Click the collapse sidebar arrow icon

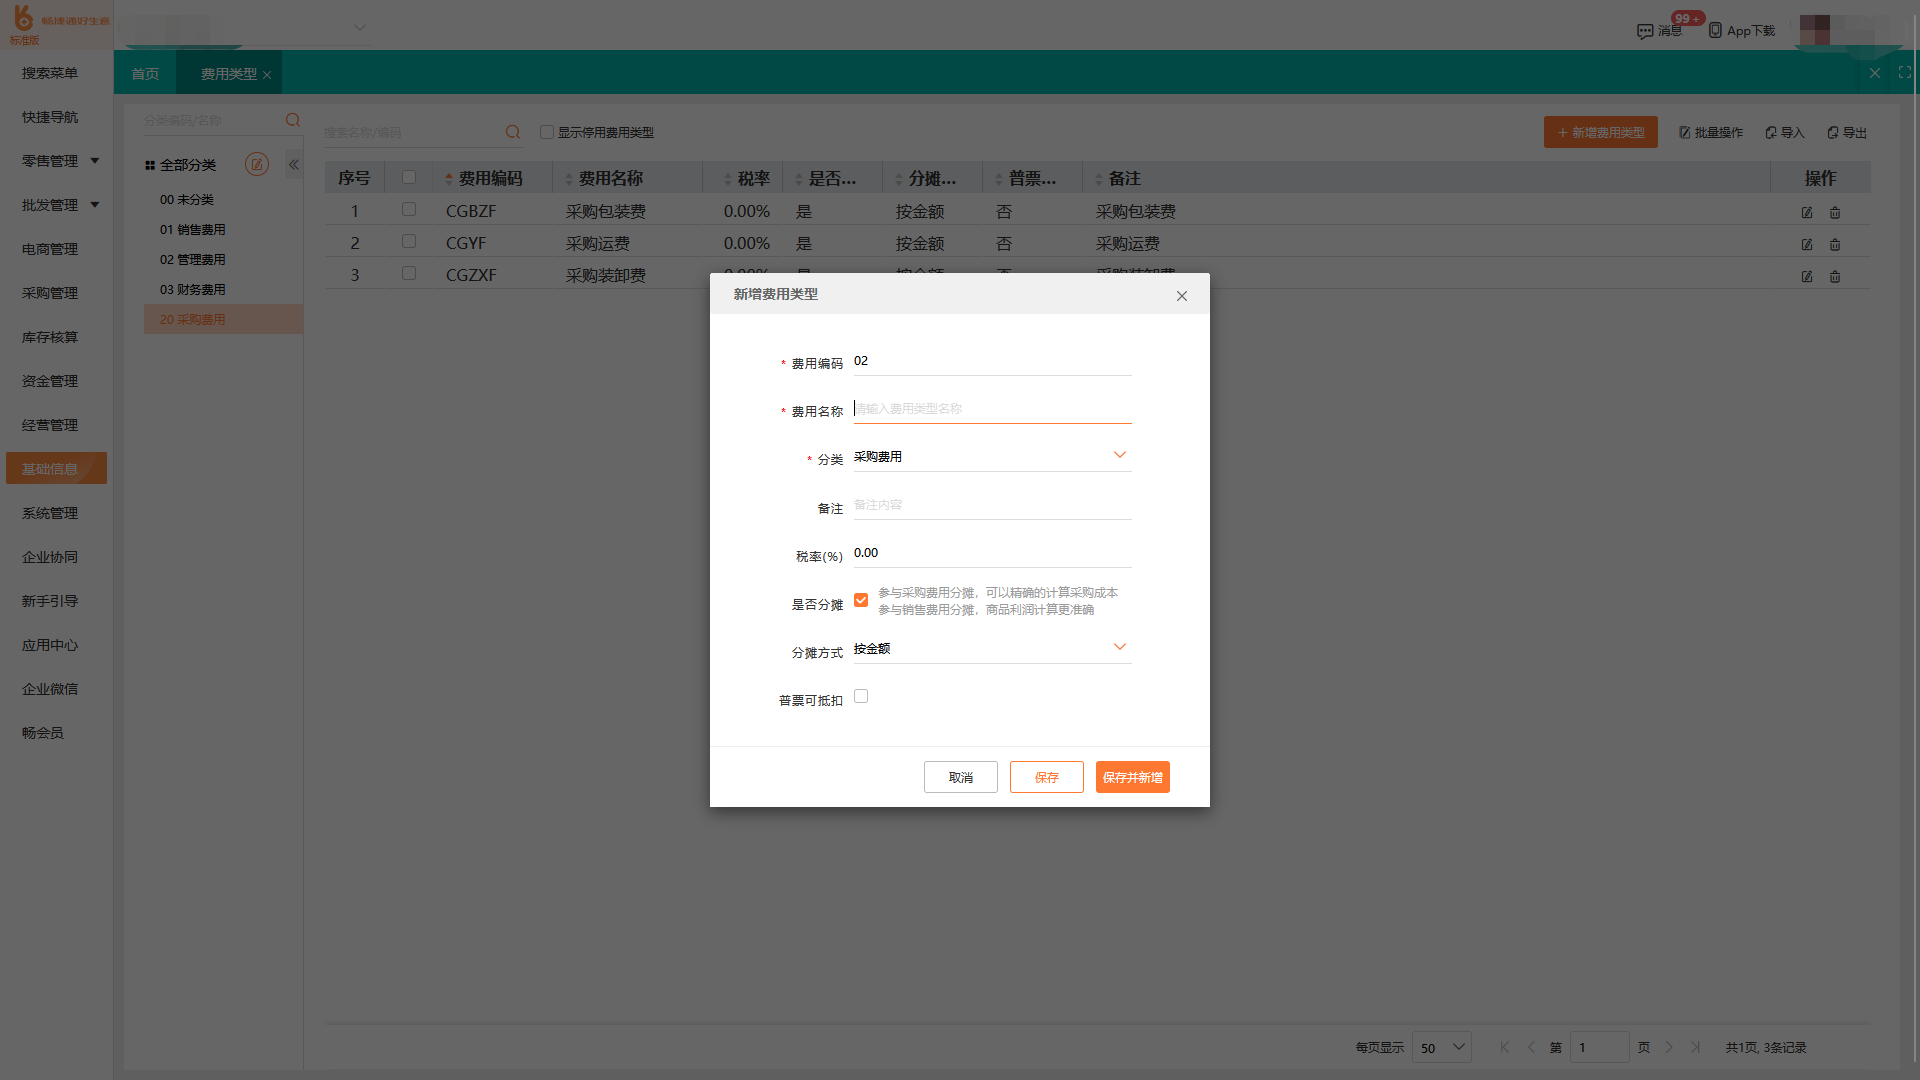pos(294,165)
